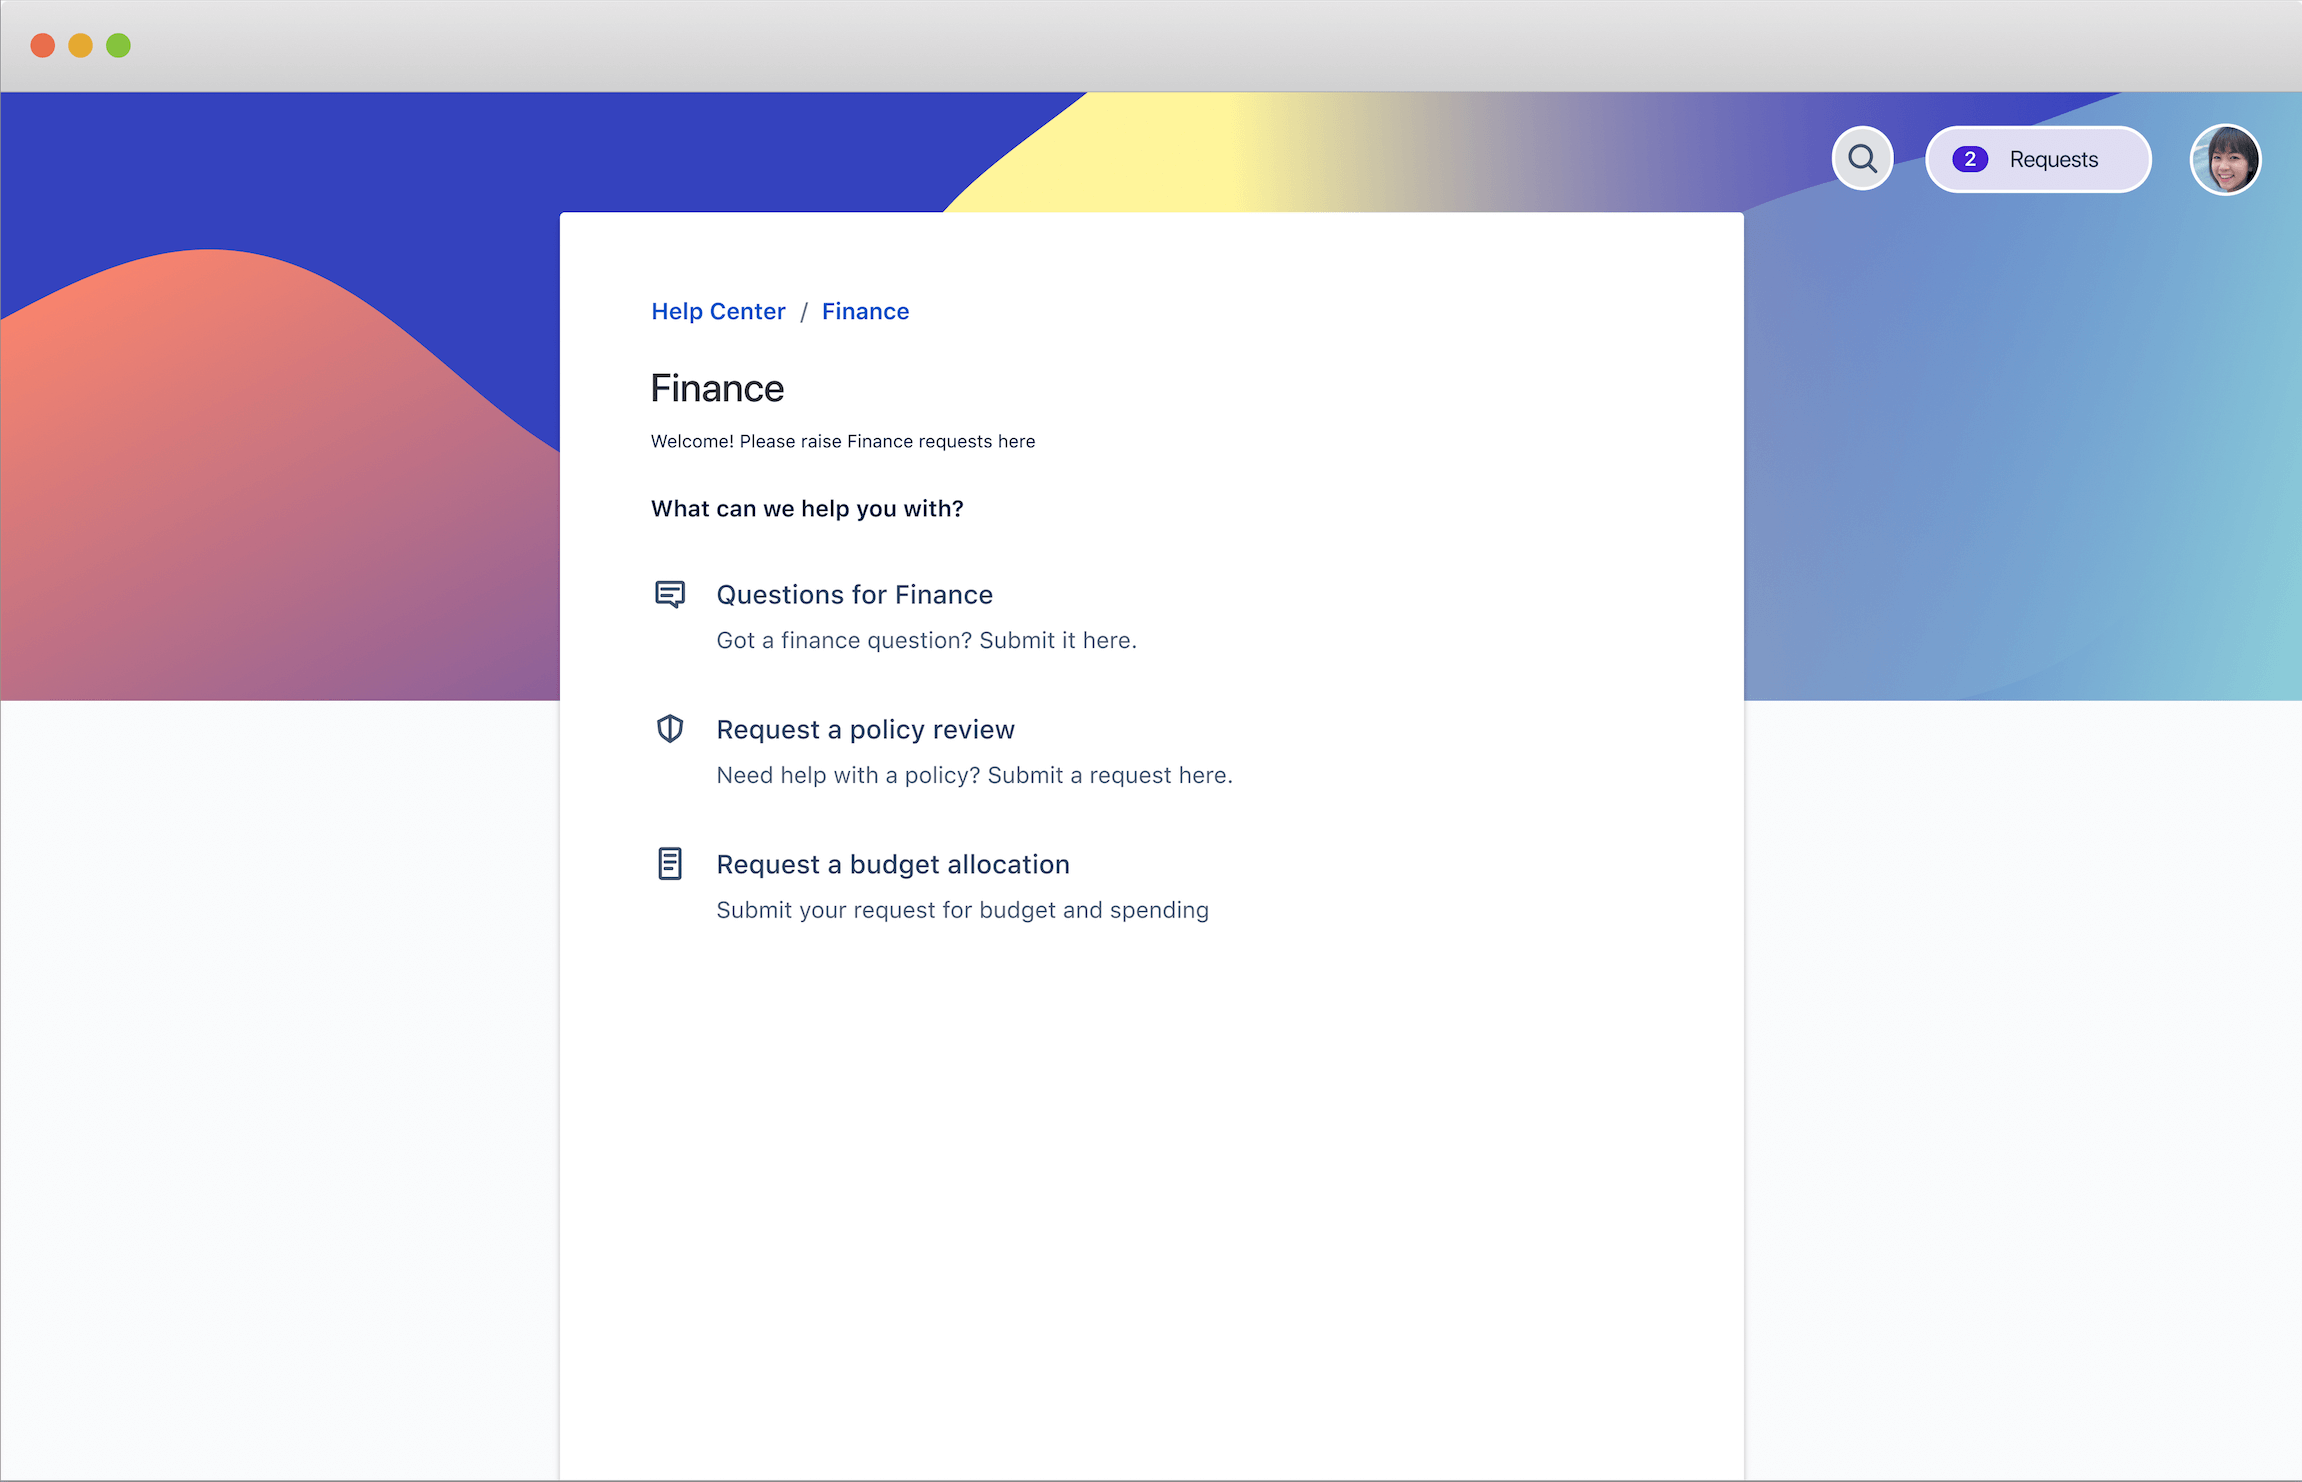The width and height of the screenshot is (2302, 1482).
Task: Click the red close circle
Action: pyautogui.click(x=43, y=45)
